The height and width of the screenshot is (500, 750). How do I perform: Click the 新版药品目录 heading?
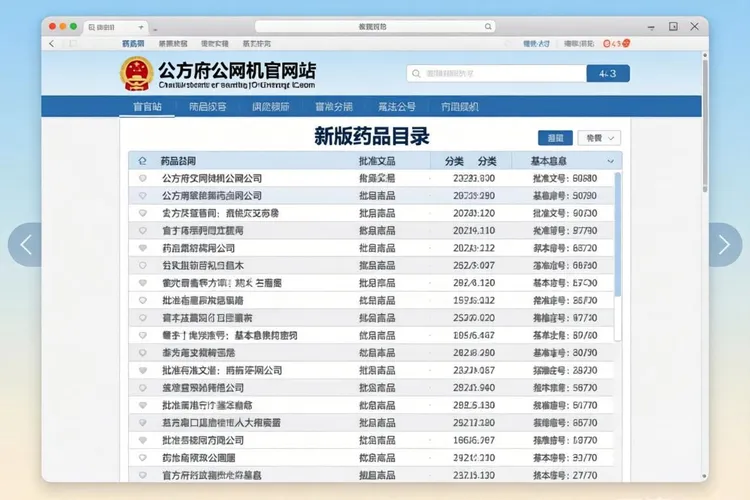point(372,136)
